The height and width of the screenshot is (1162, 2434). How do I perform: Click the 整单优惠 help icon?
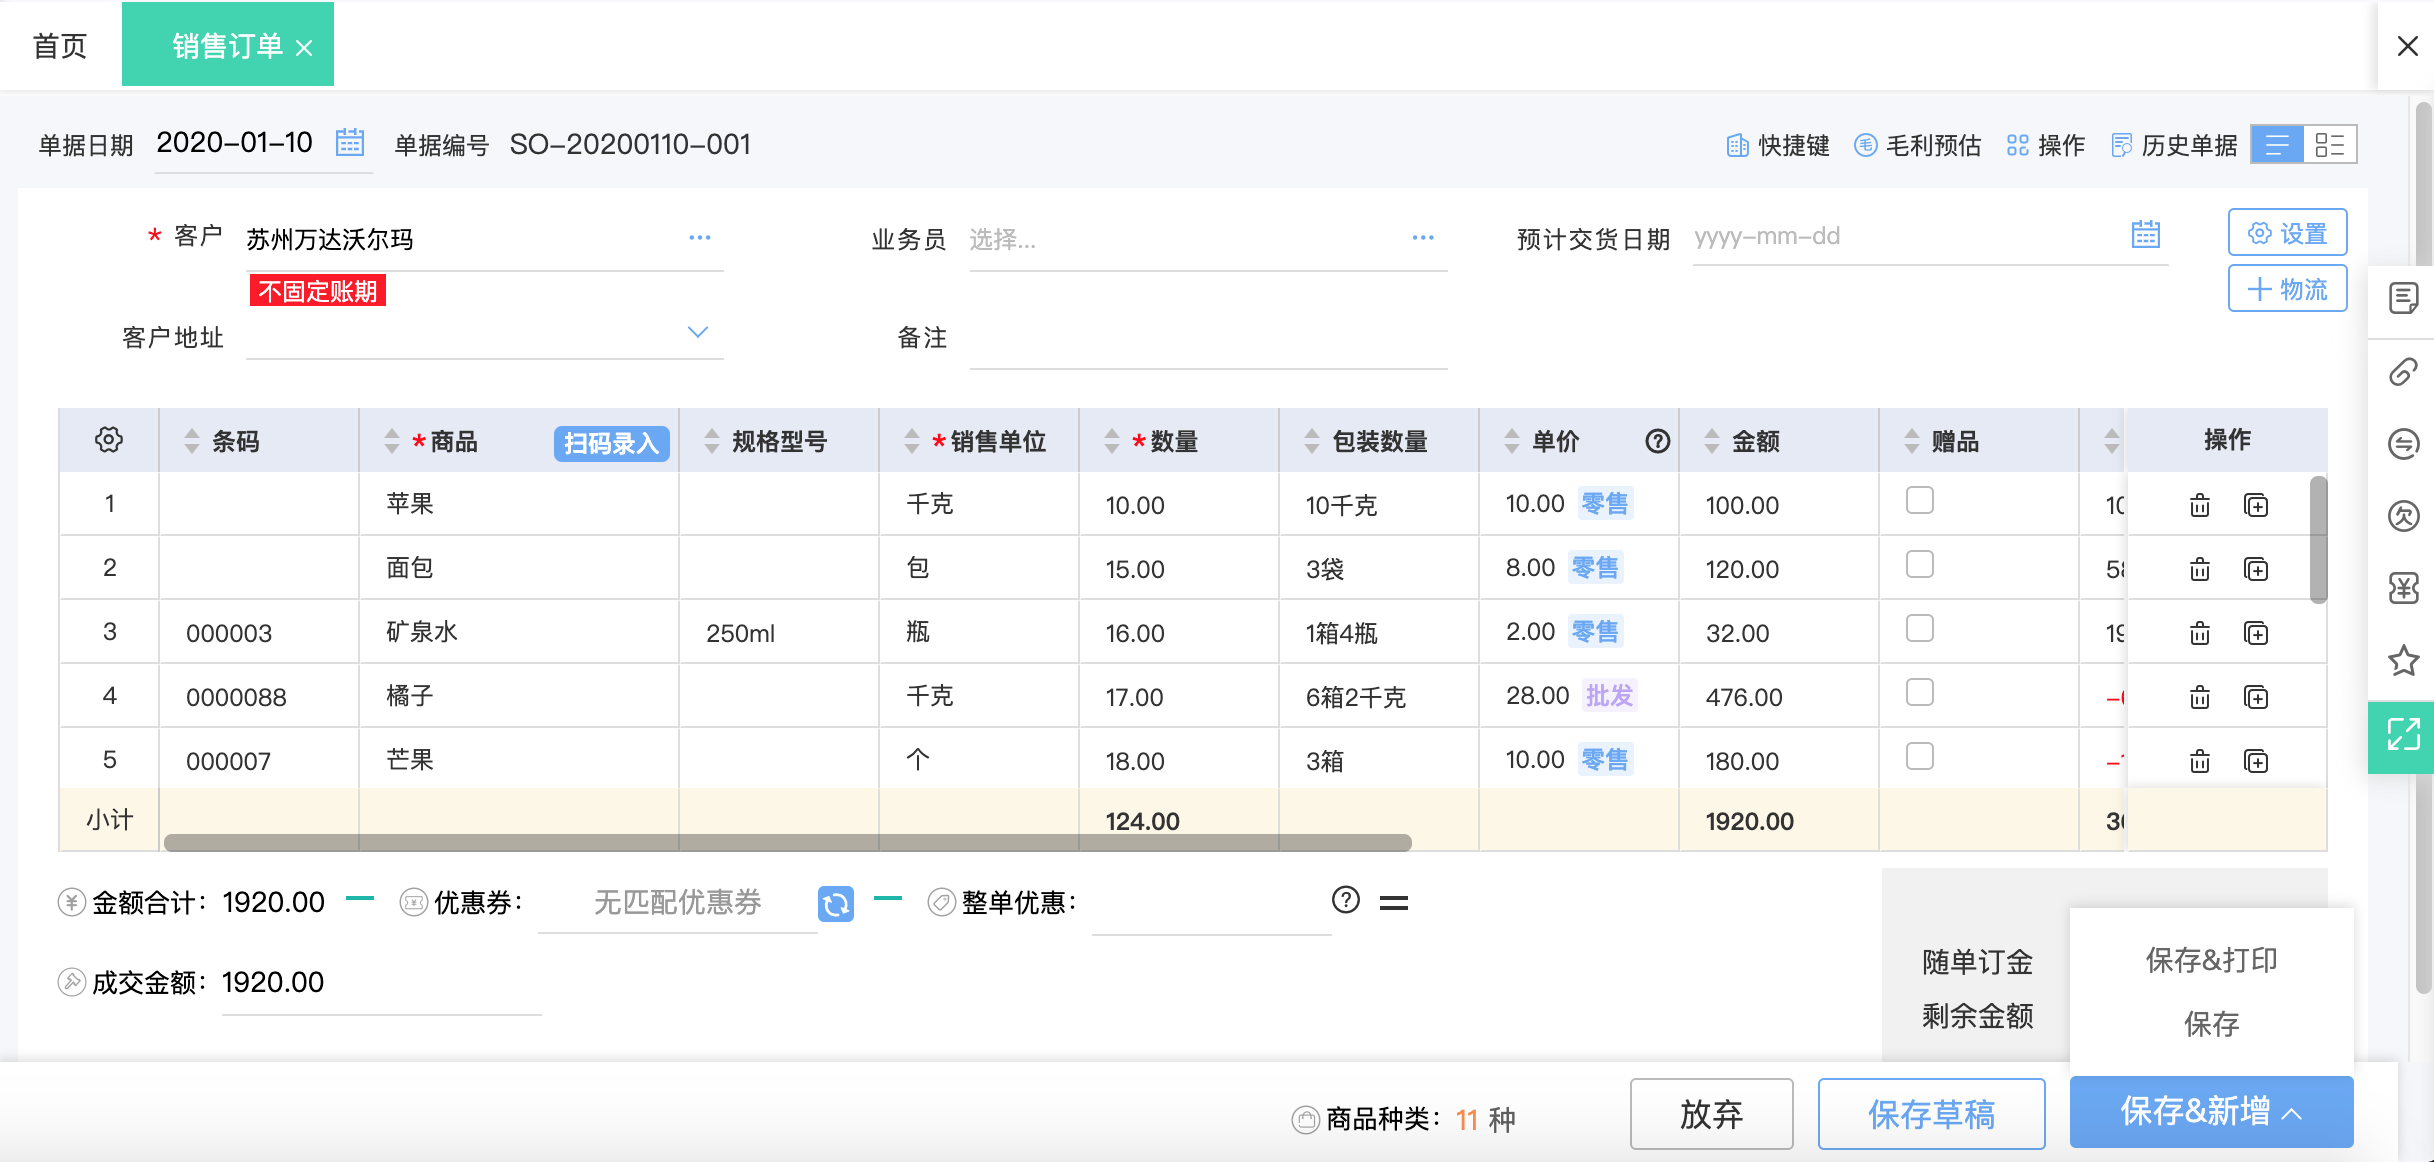pyautogui.click(x=1346, y=903)
